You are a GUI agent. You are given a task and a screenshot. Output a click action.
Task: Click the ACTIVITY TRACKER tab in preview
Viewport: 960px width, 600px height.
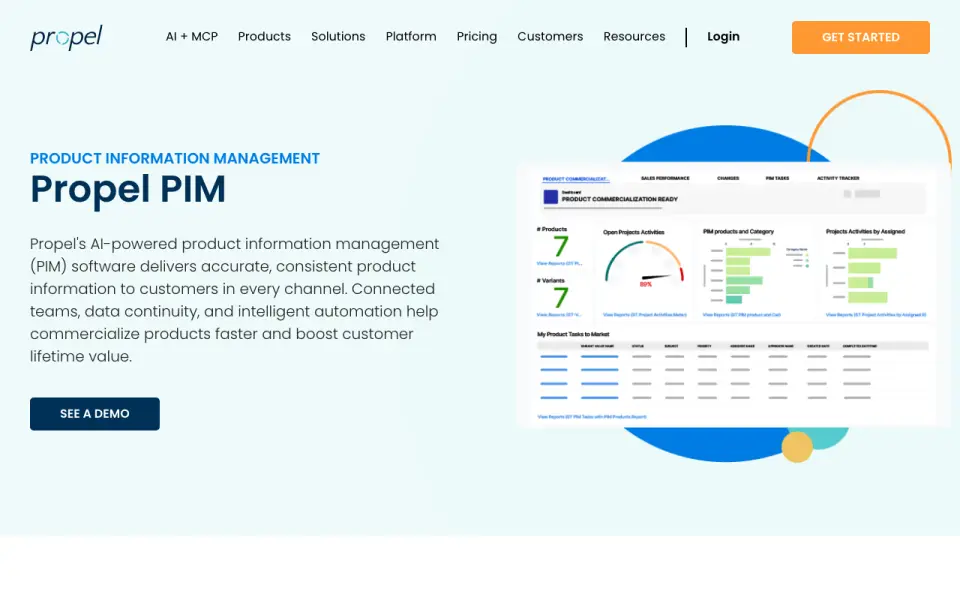[838, 178]
